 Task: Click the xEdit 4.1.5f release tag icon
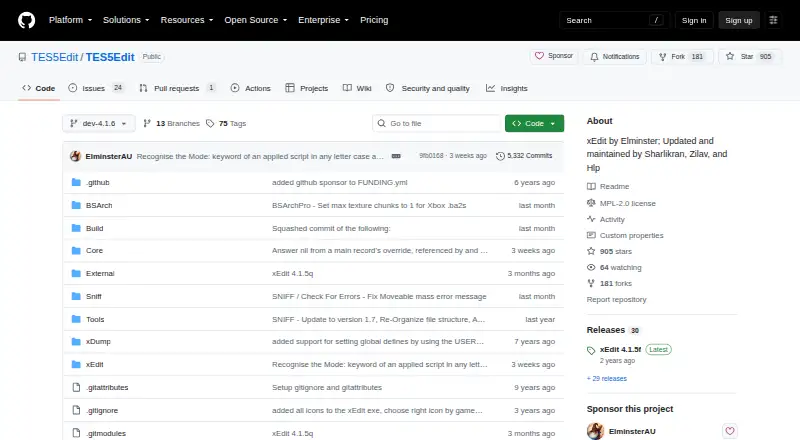(x=591, y=350)
